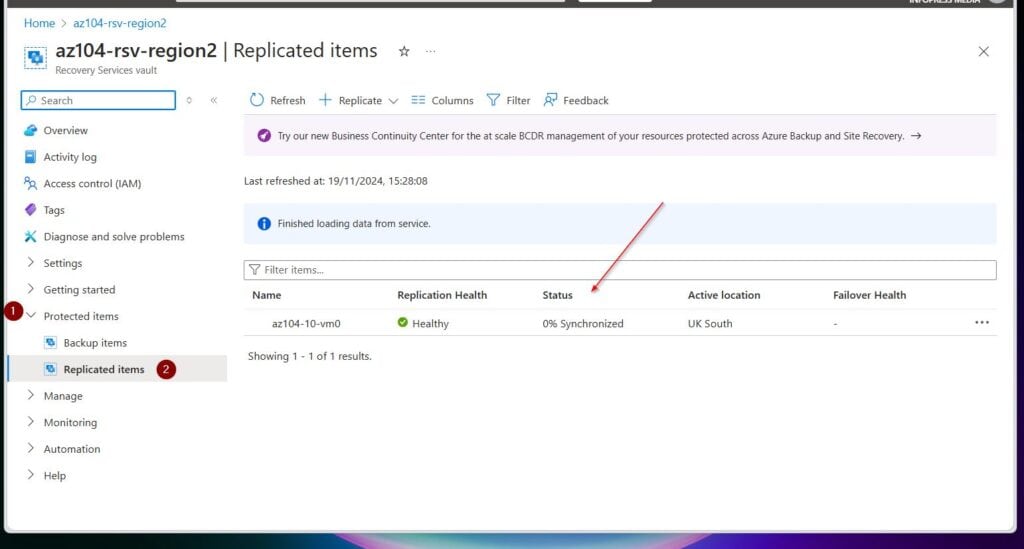Follow the Business Continuity Center arrow
Screen dimensions: 1024x549
pyautogui.click(x=916, y=136)
